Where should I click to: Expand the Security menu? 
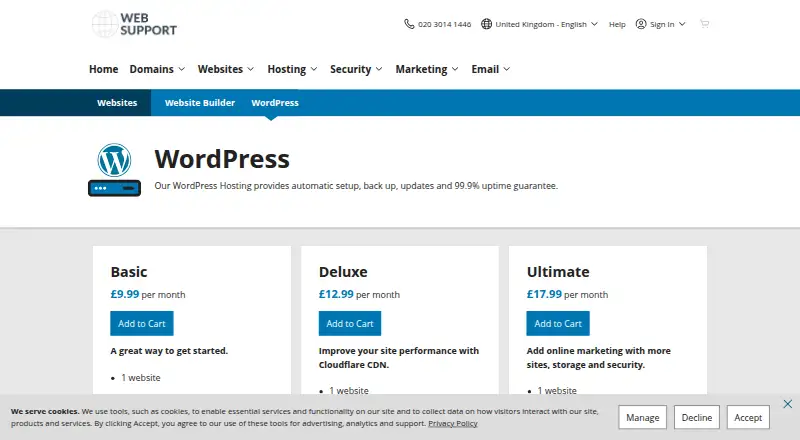click(356, 69)
